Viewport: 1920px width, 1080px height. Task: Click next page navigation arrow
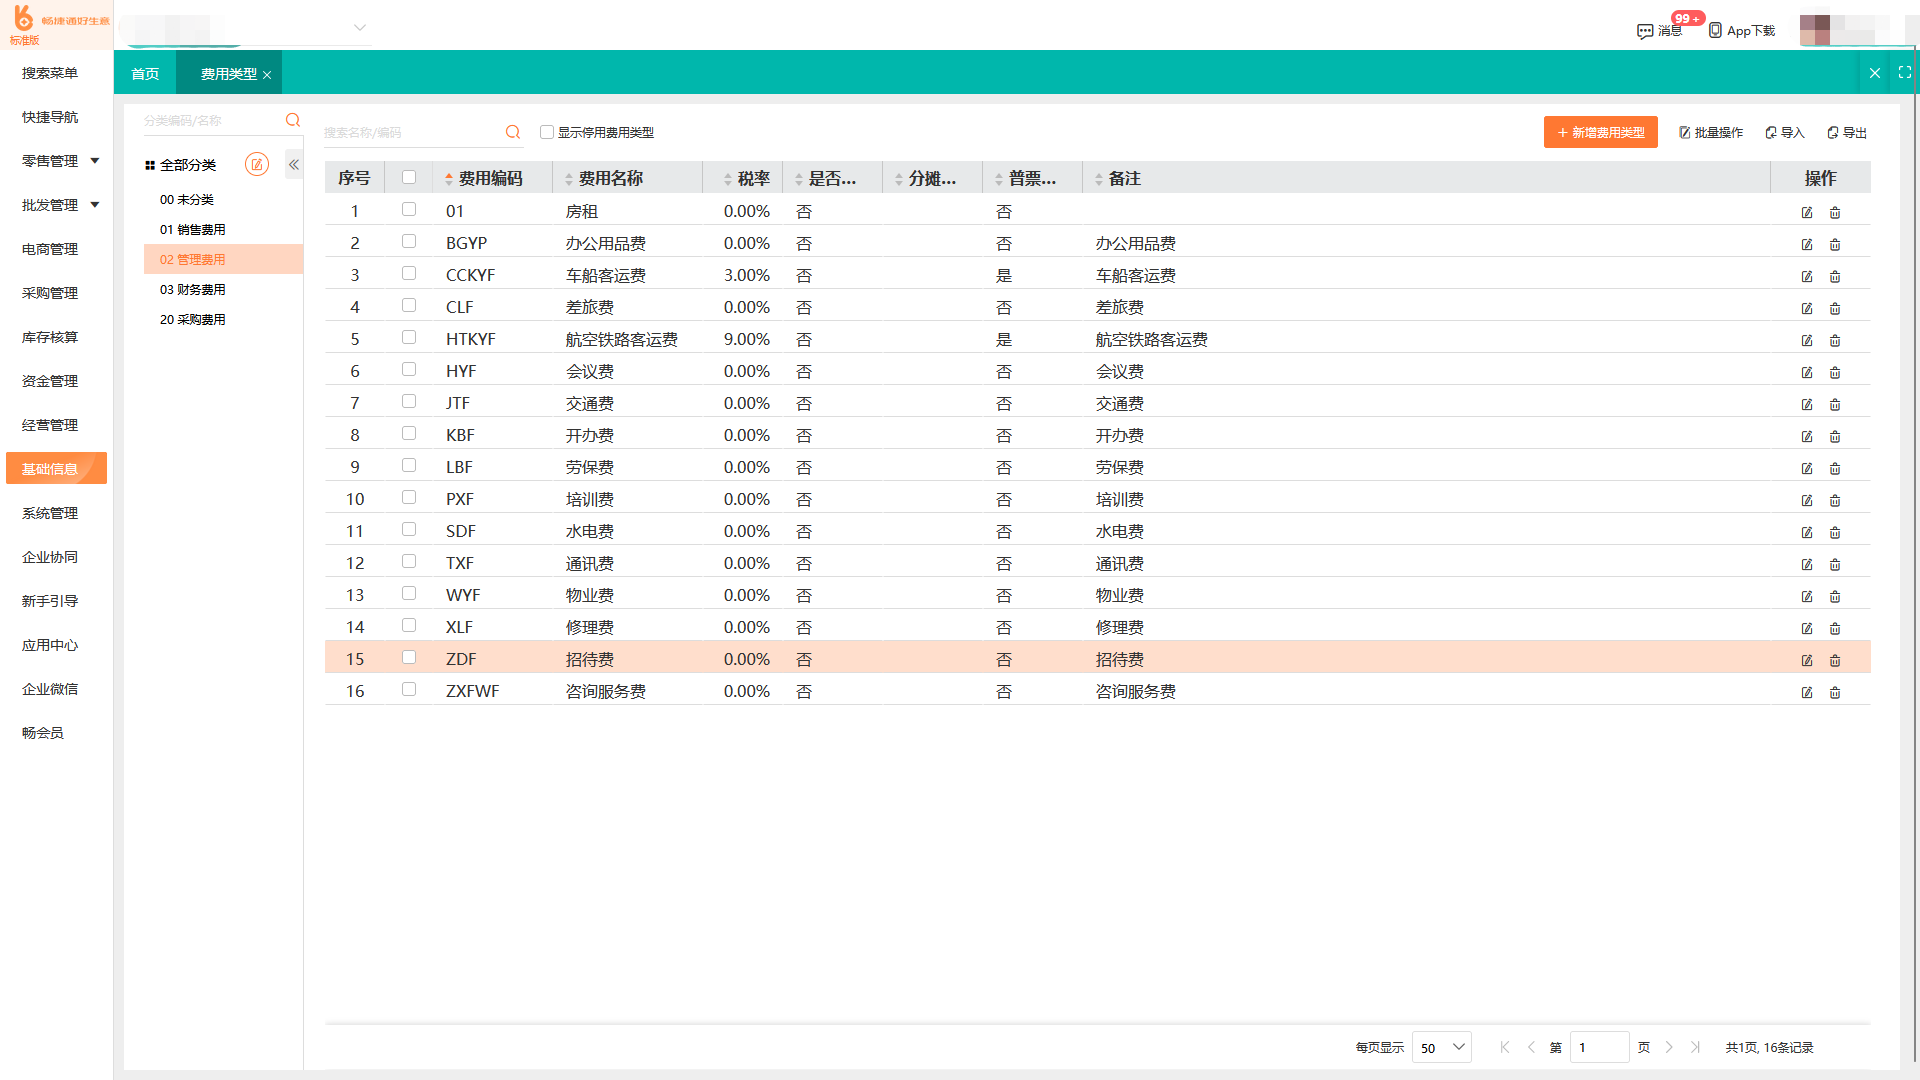point(1667,1047)
